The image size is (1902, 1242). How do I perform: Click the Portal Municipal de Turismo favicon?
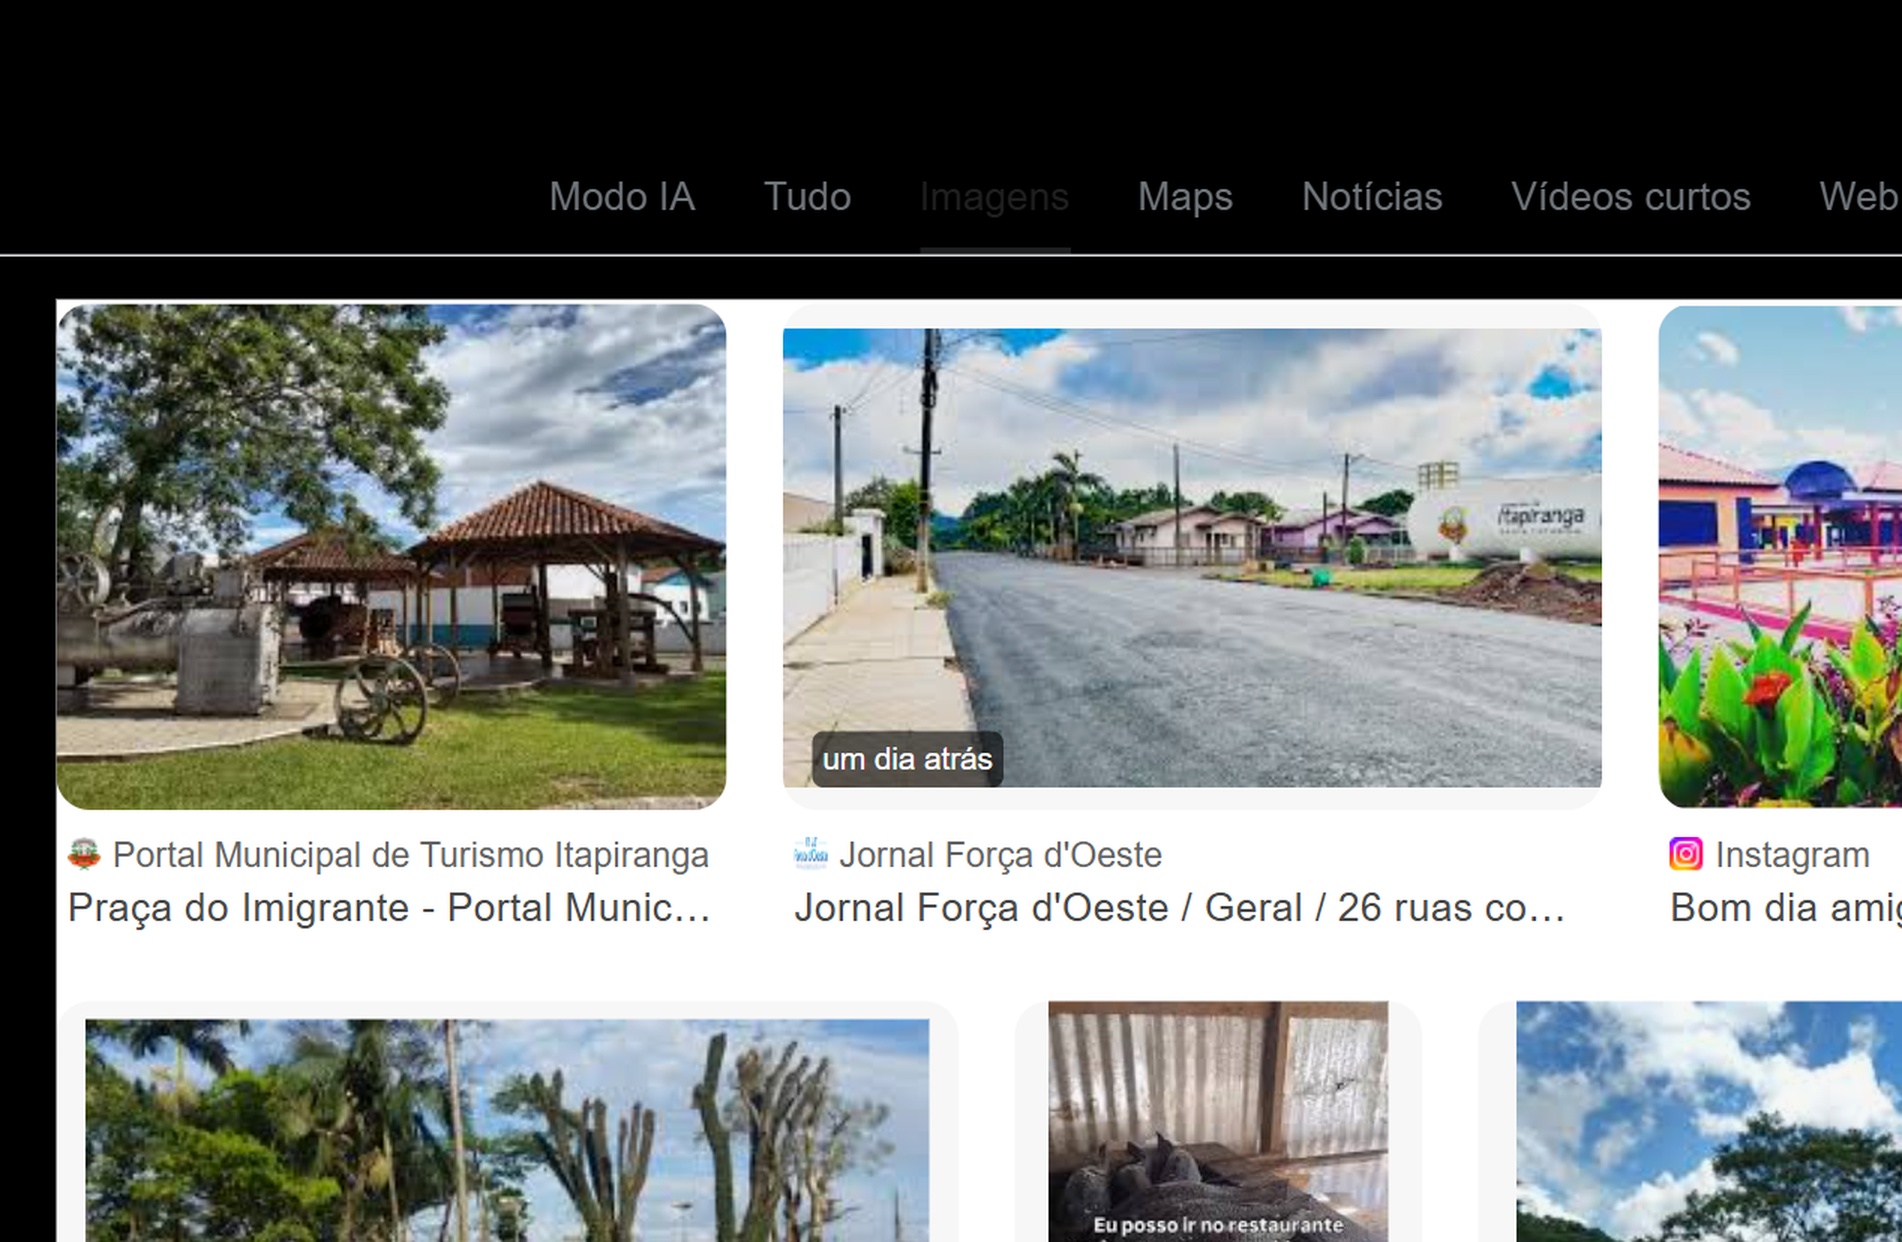click(x=84, y=855)
